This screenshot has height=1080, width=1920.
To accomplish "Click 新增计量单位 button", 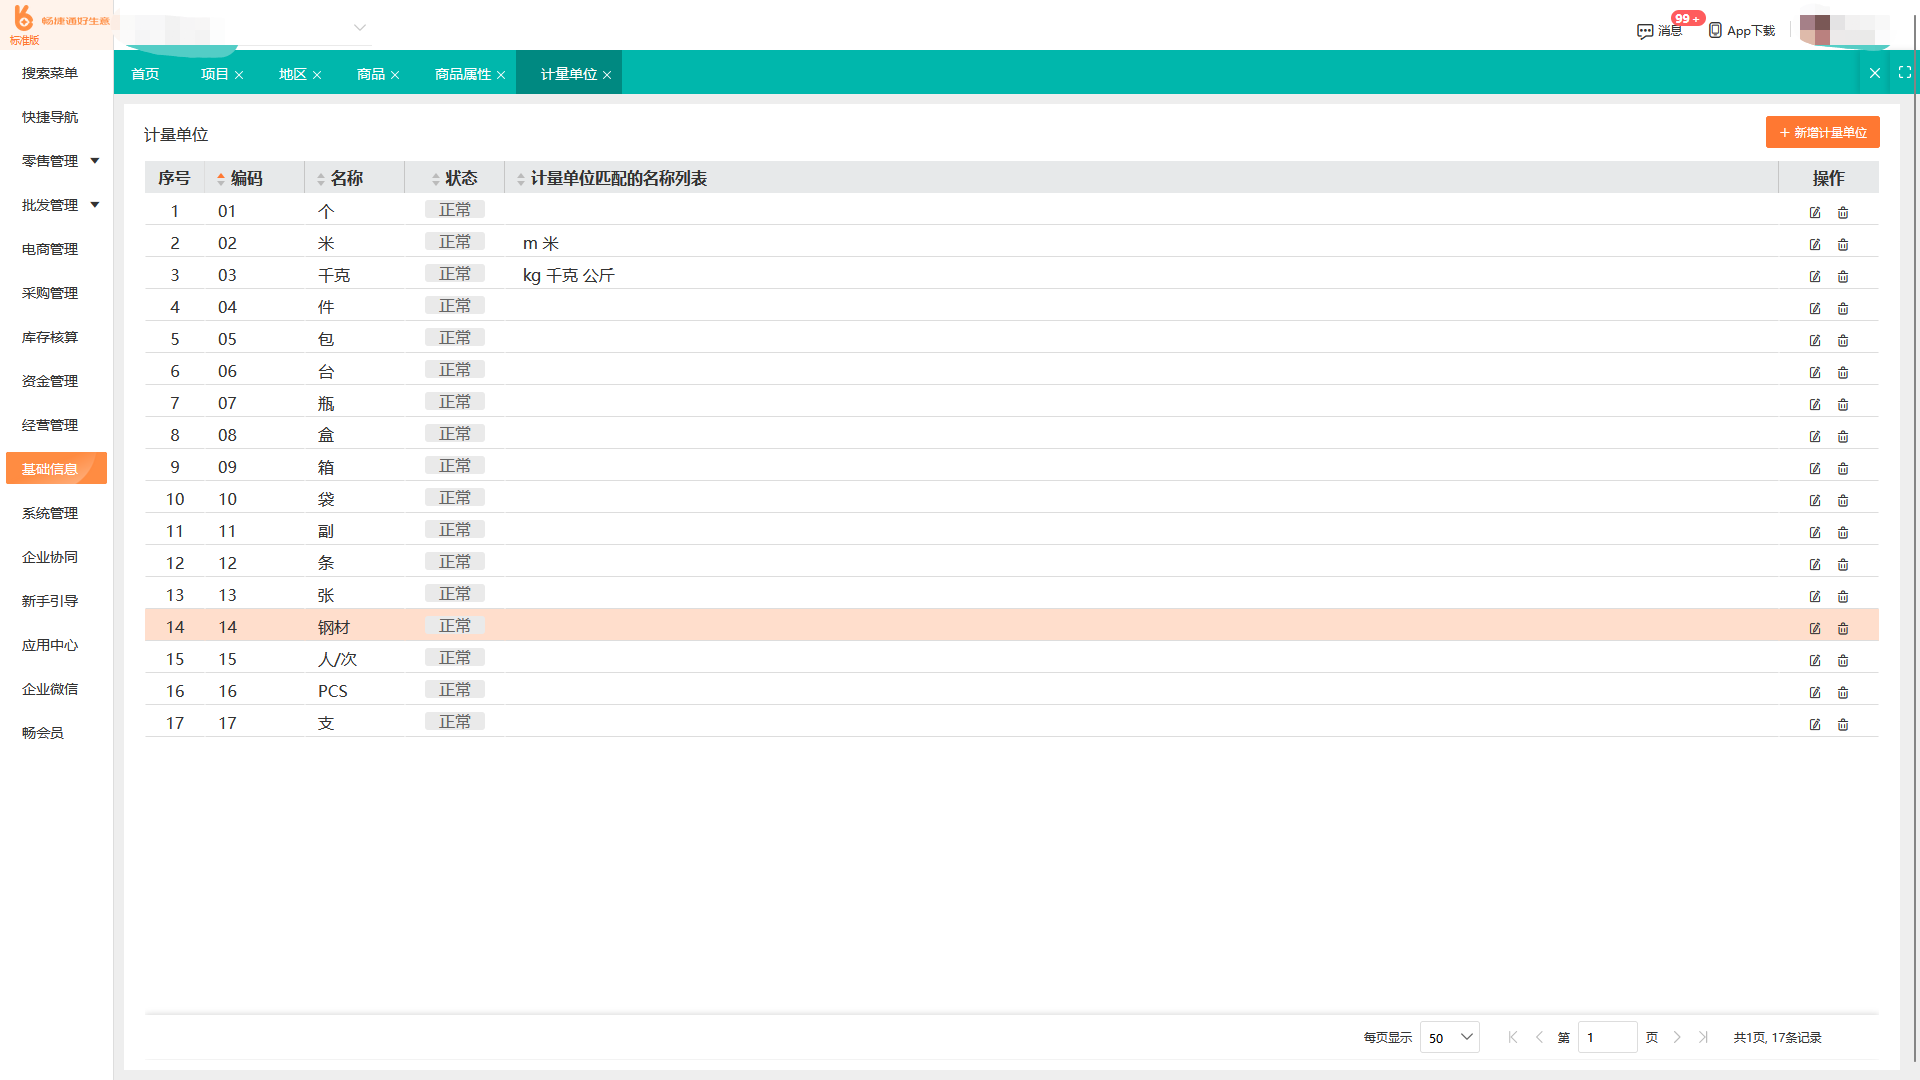I will tap(1821, 132).
